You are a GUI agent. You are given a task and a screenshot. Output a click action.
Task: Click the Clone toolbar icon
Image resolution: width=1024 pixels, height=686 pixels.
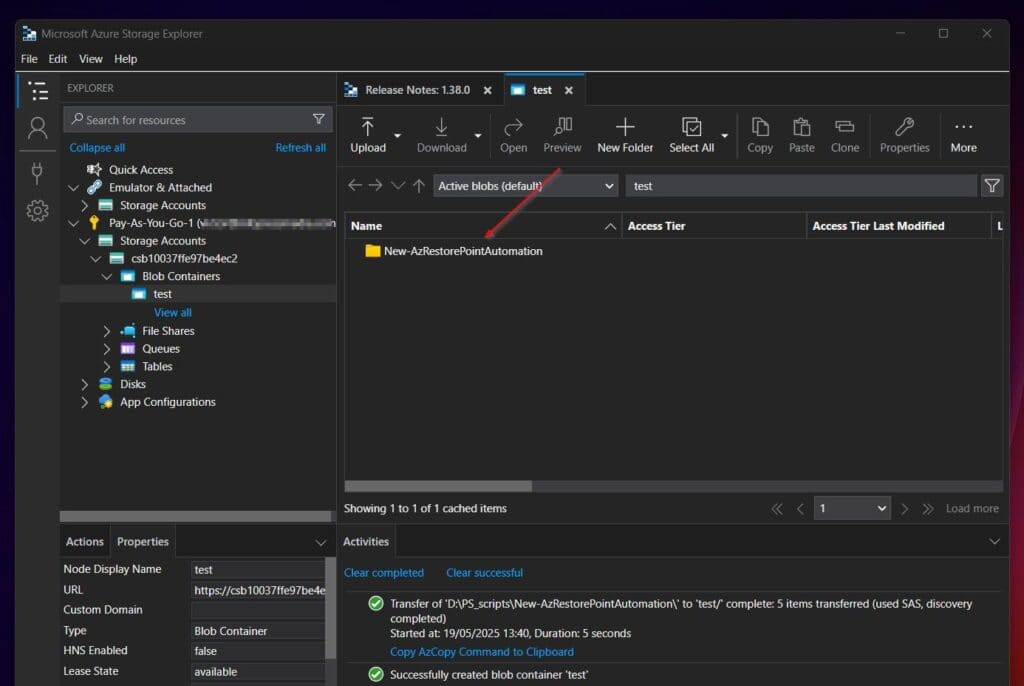(x=844, y=135)
